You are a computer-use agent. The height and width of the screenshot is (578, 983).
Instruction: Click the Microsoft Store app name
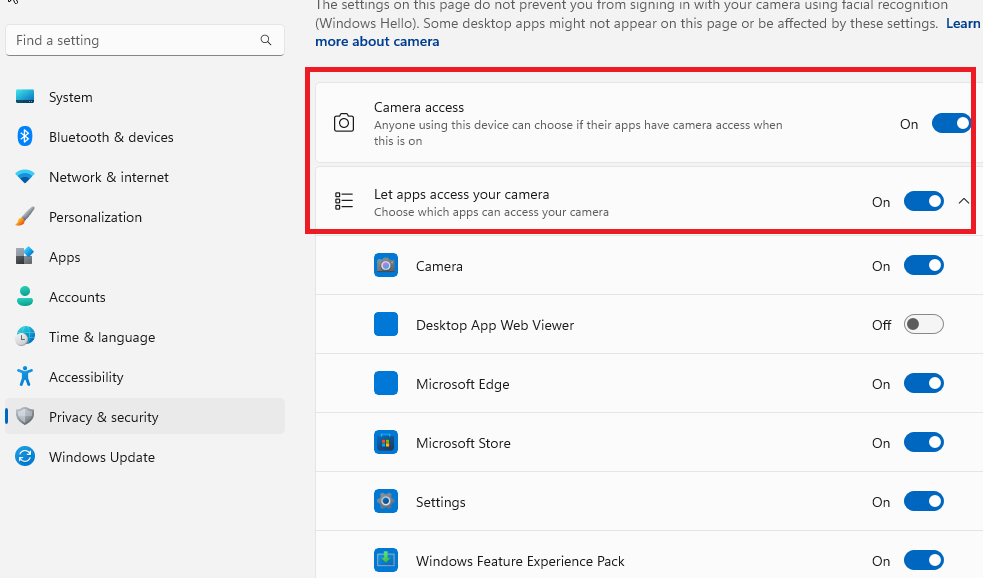[x=463, y=443]
